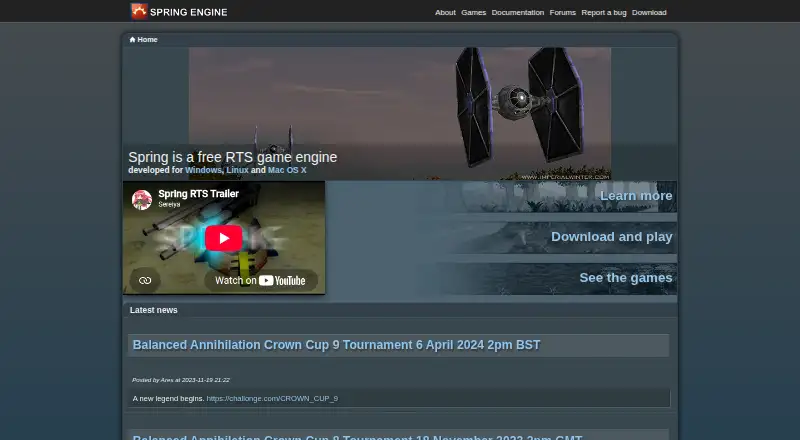This screenshot has width=800, height=440.
Task: Go to the Forums menu item
Action: pyautogui.click(x=562, y=12)
